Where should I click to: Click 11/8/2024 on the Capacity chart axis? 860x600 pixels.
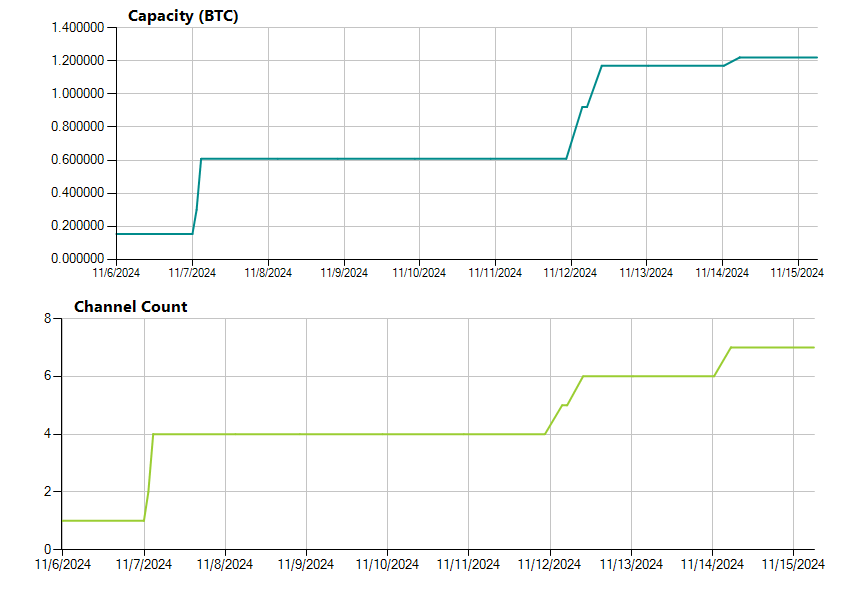268,272
